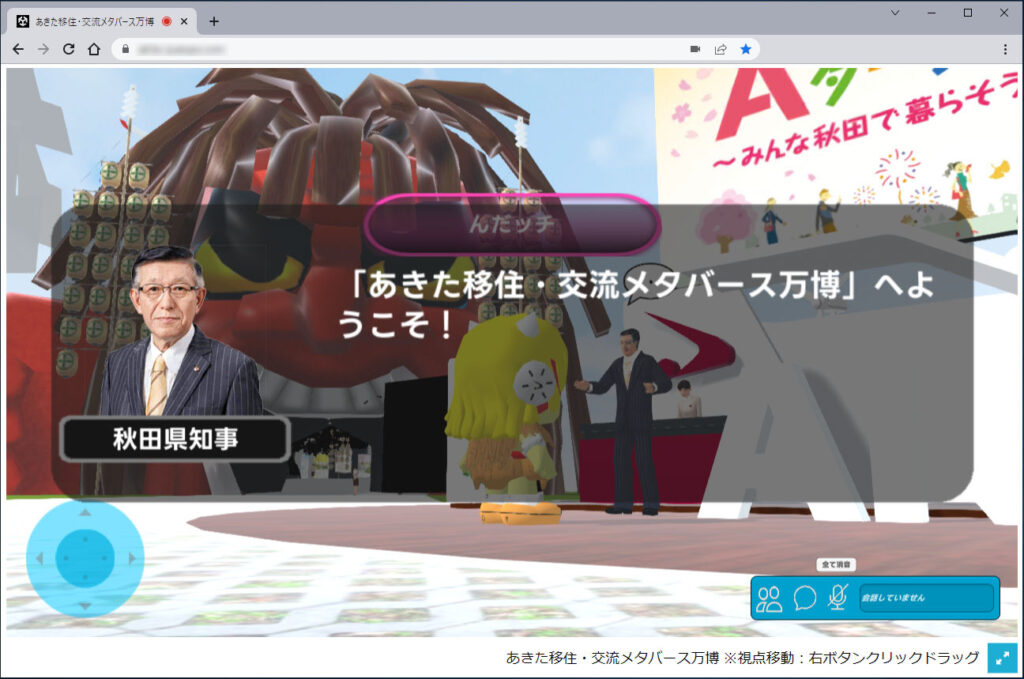Open the participants list icon
This screenshot has height=679, width=1024.
pos(770,598)
